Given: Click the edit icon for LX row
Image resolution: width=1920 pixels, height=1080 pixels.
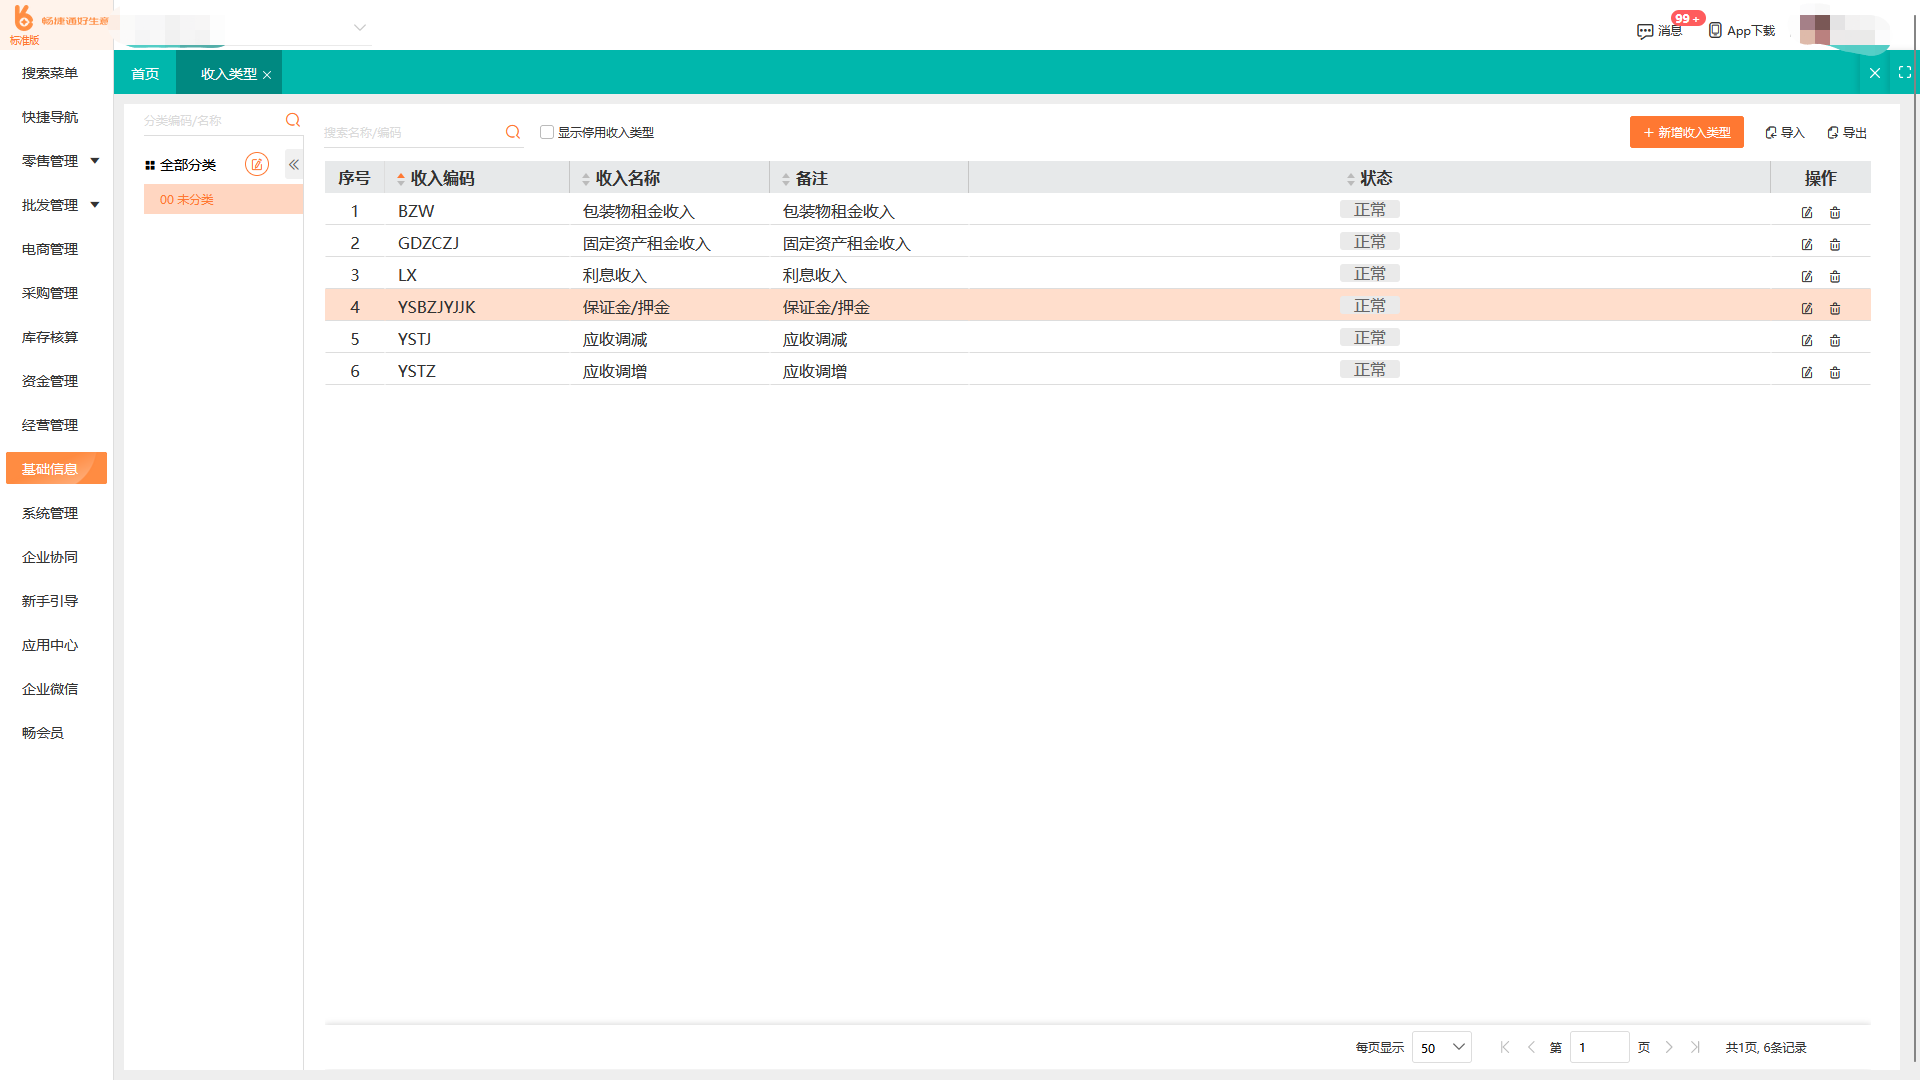Looking at the screenshot, I should pos(1807,274).
